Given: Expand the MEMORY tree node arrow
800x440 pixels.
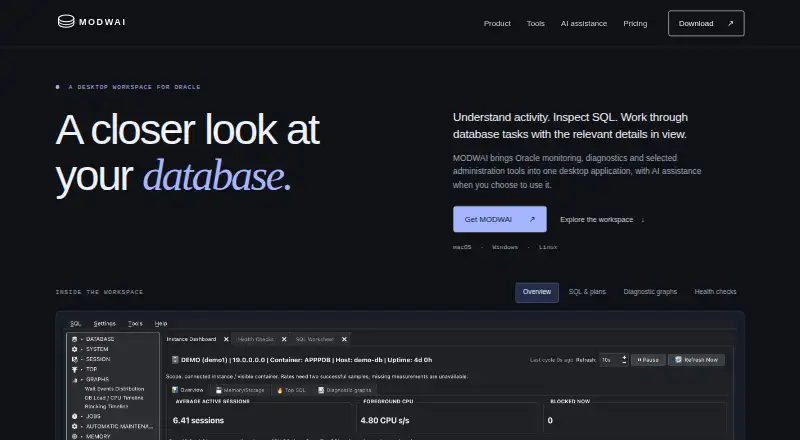Looking at the screenshot, I should point(82,437).
